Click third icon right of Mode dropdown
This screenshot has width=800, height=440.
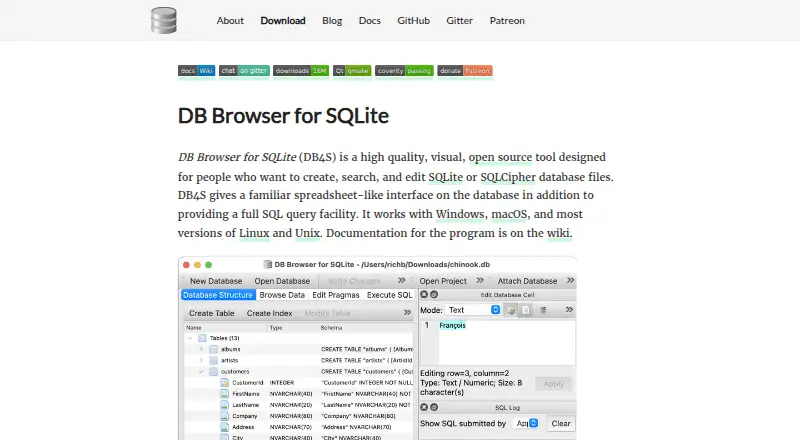click(543, 310)
